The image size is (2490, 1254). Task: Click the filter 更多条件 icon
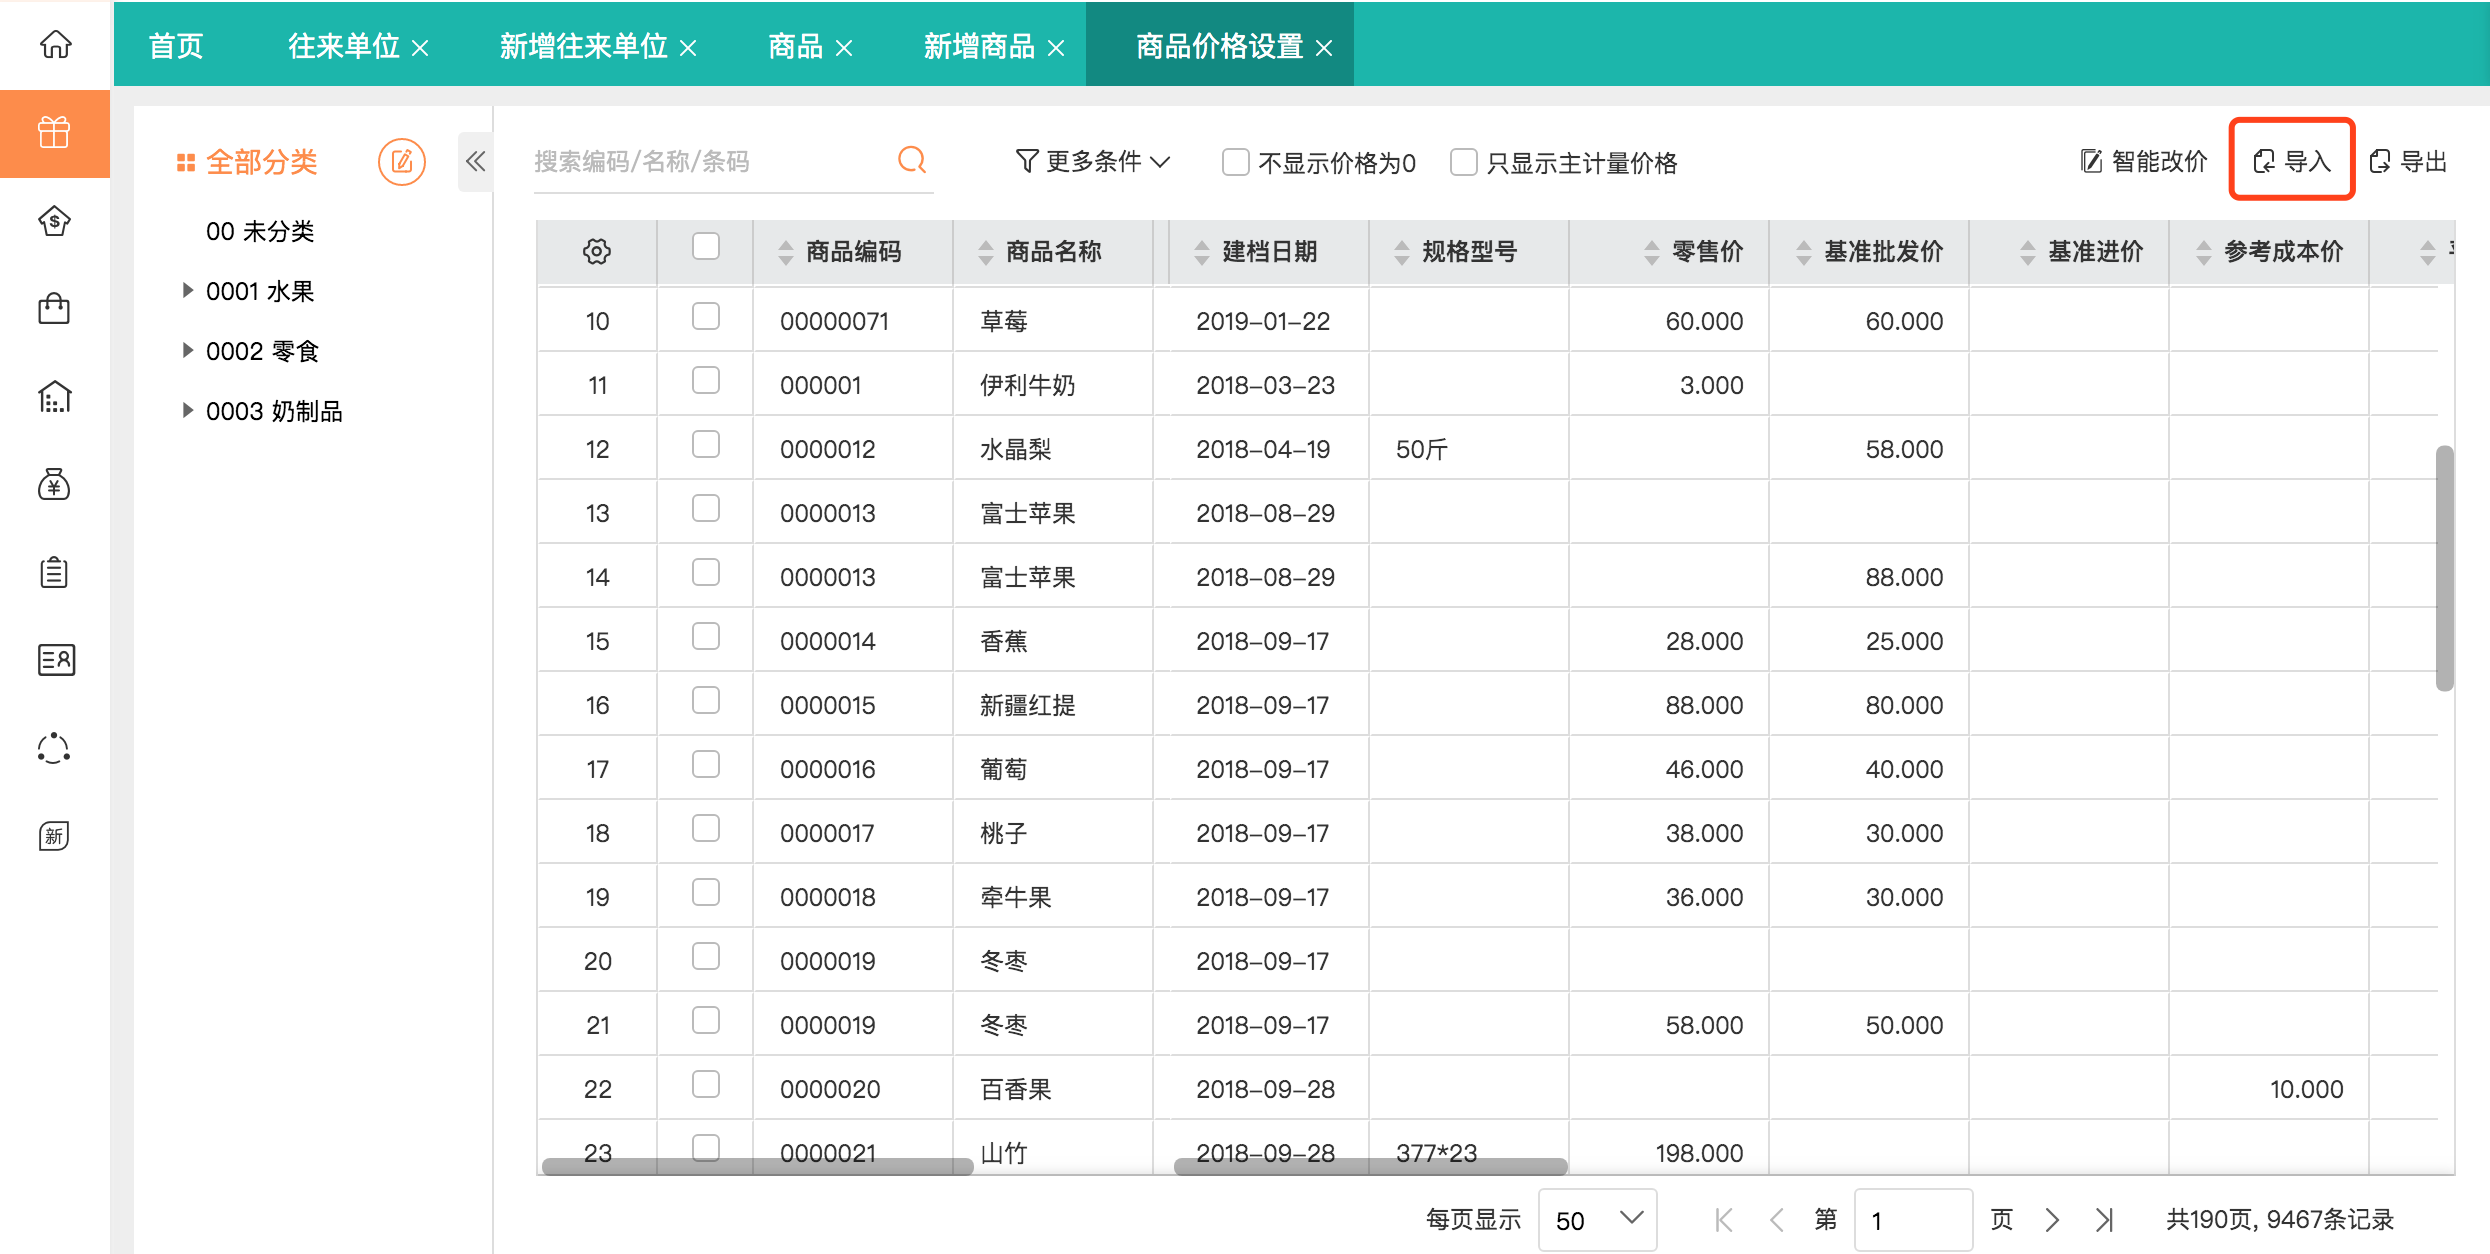click(x=1020, y=160)
